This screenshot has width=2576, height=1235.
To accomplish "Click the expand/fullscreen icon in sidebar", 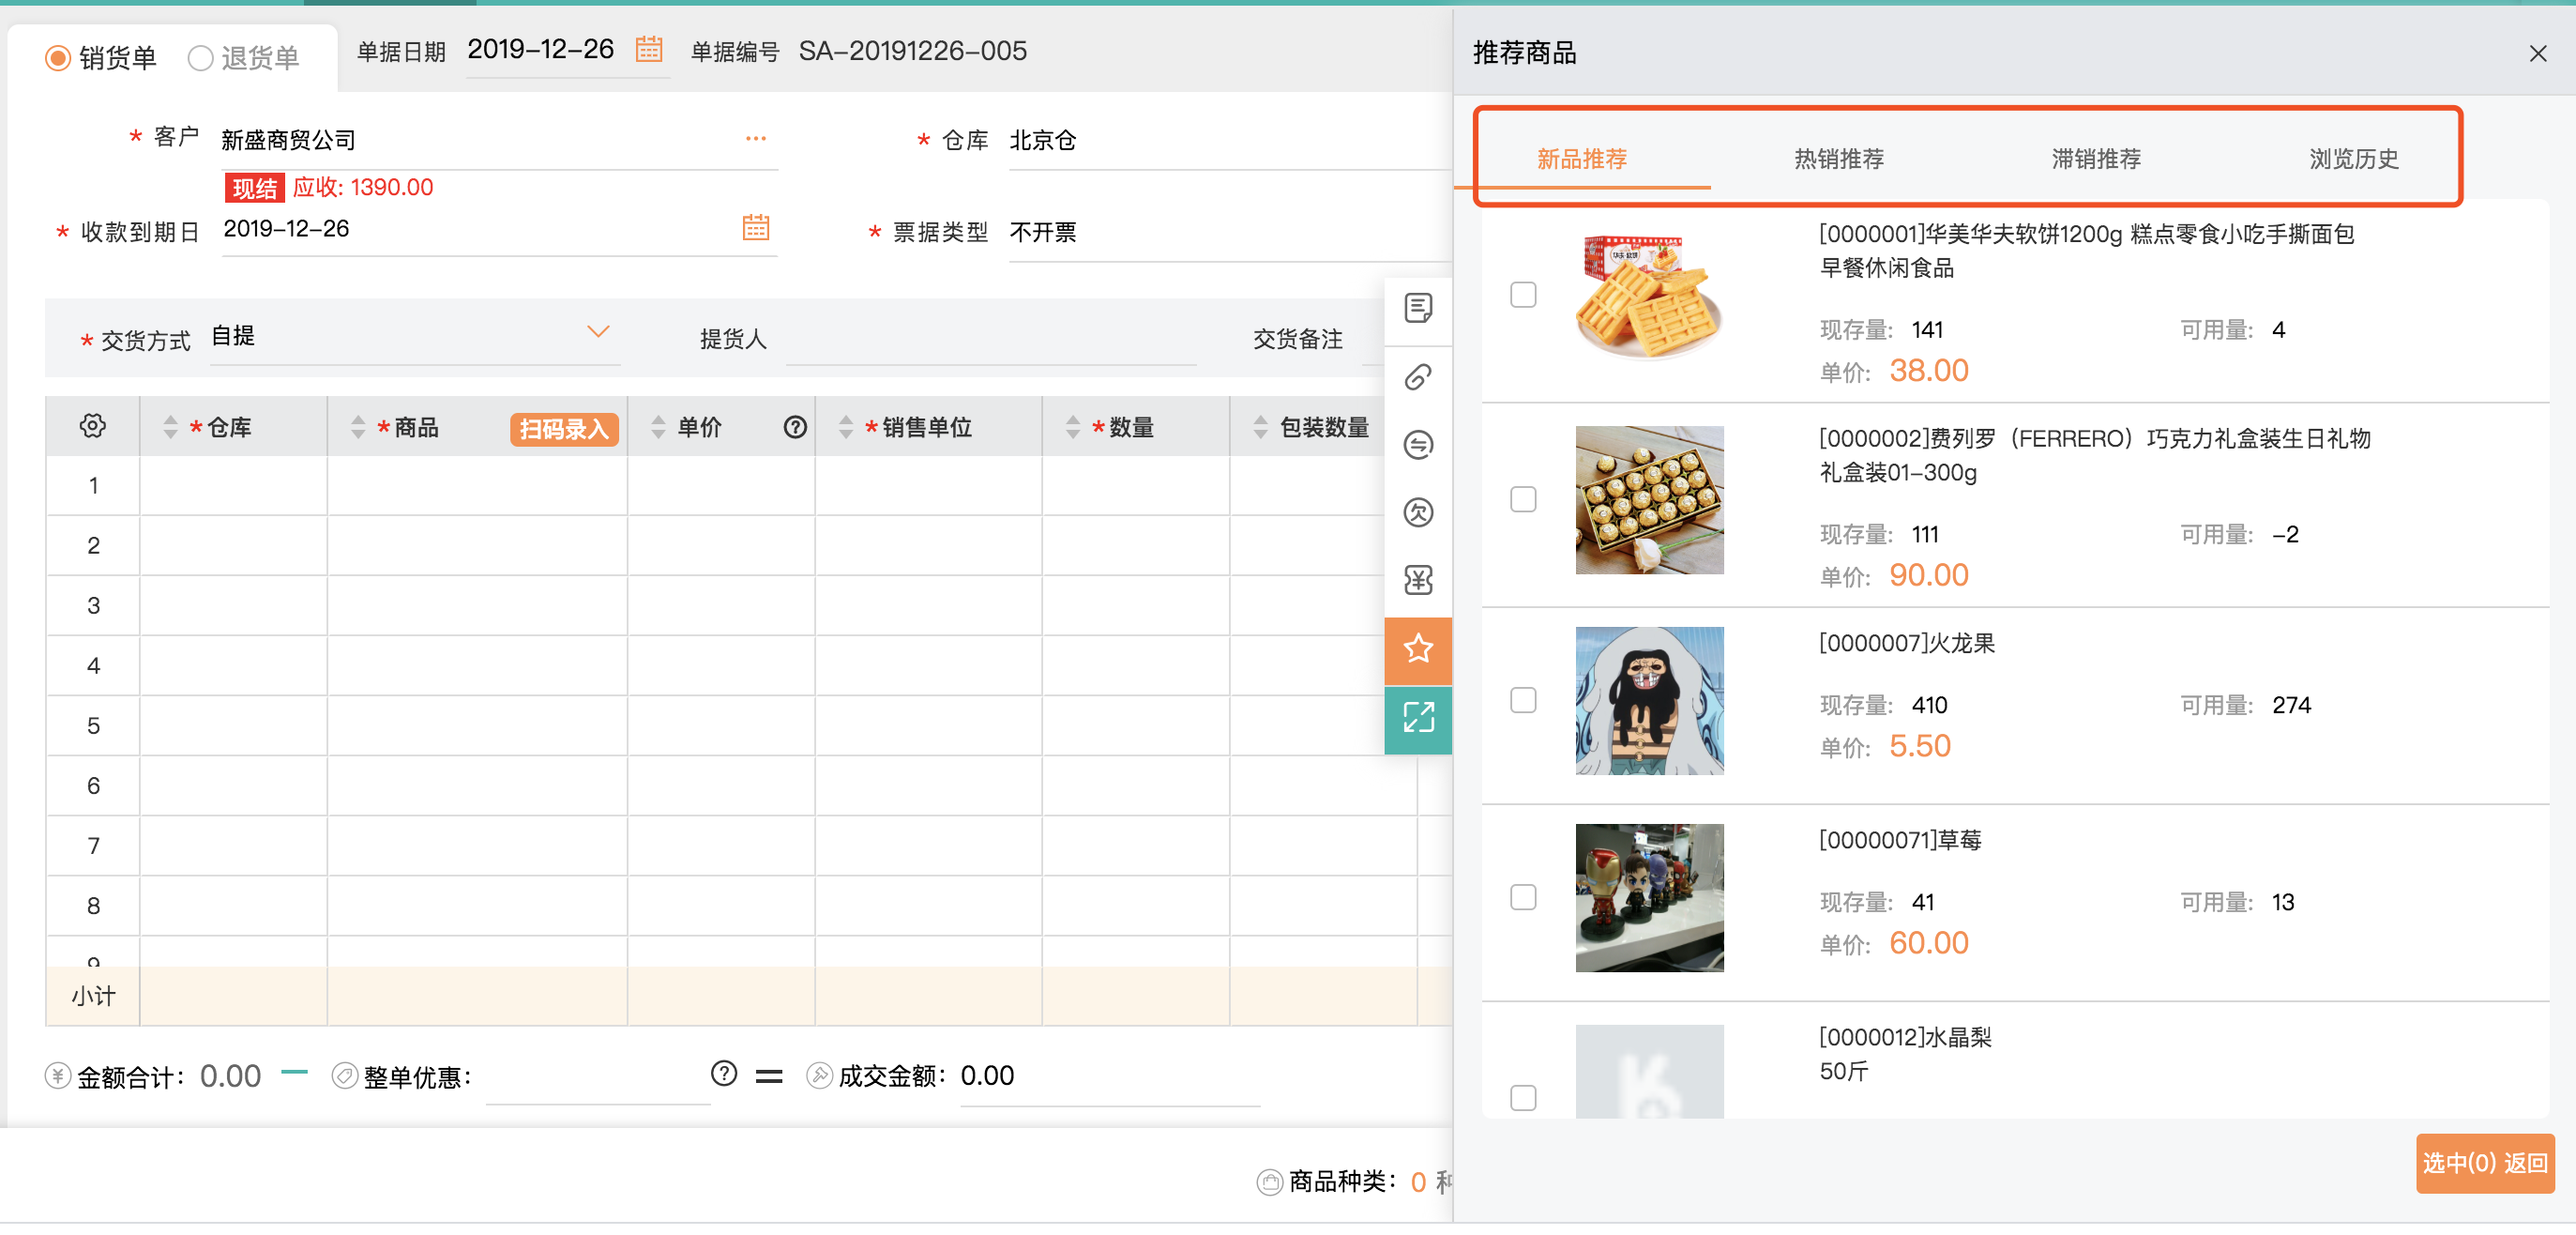I will [x=1417, y=719].
